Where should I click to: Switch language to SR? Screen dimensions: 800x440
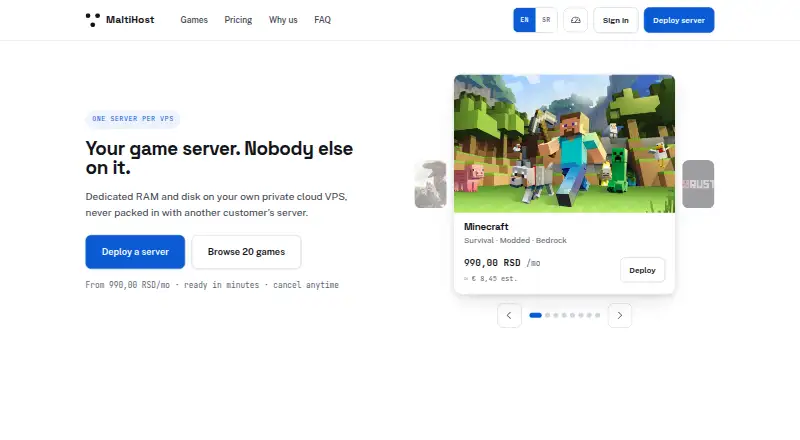pos(546,20)
